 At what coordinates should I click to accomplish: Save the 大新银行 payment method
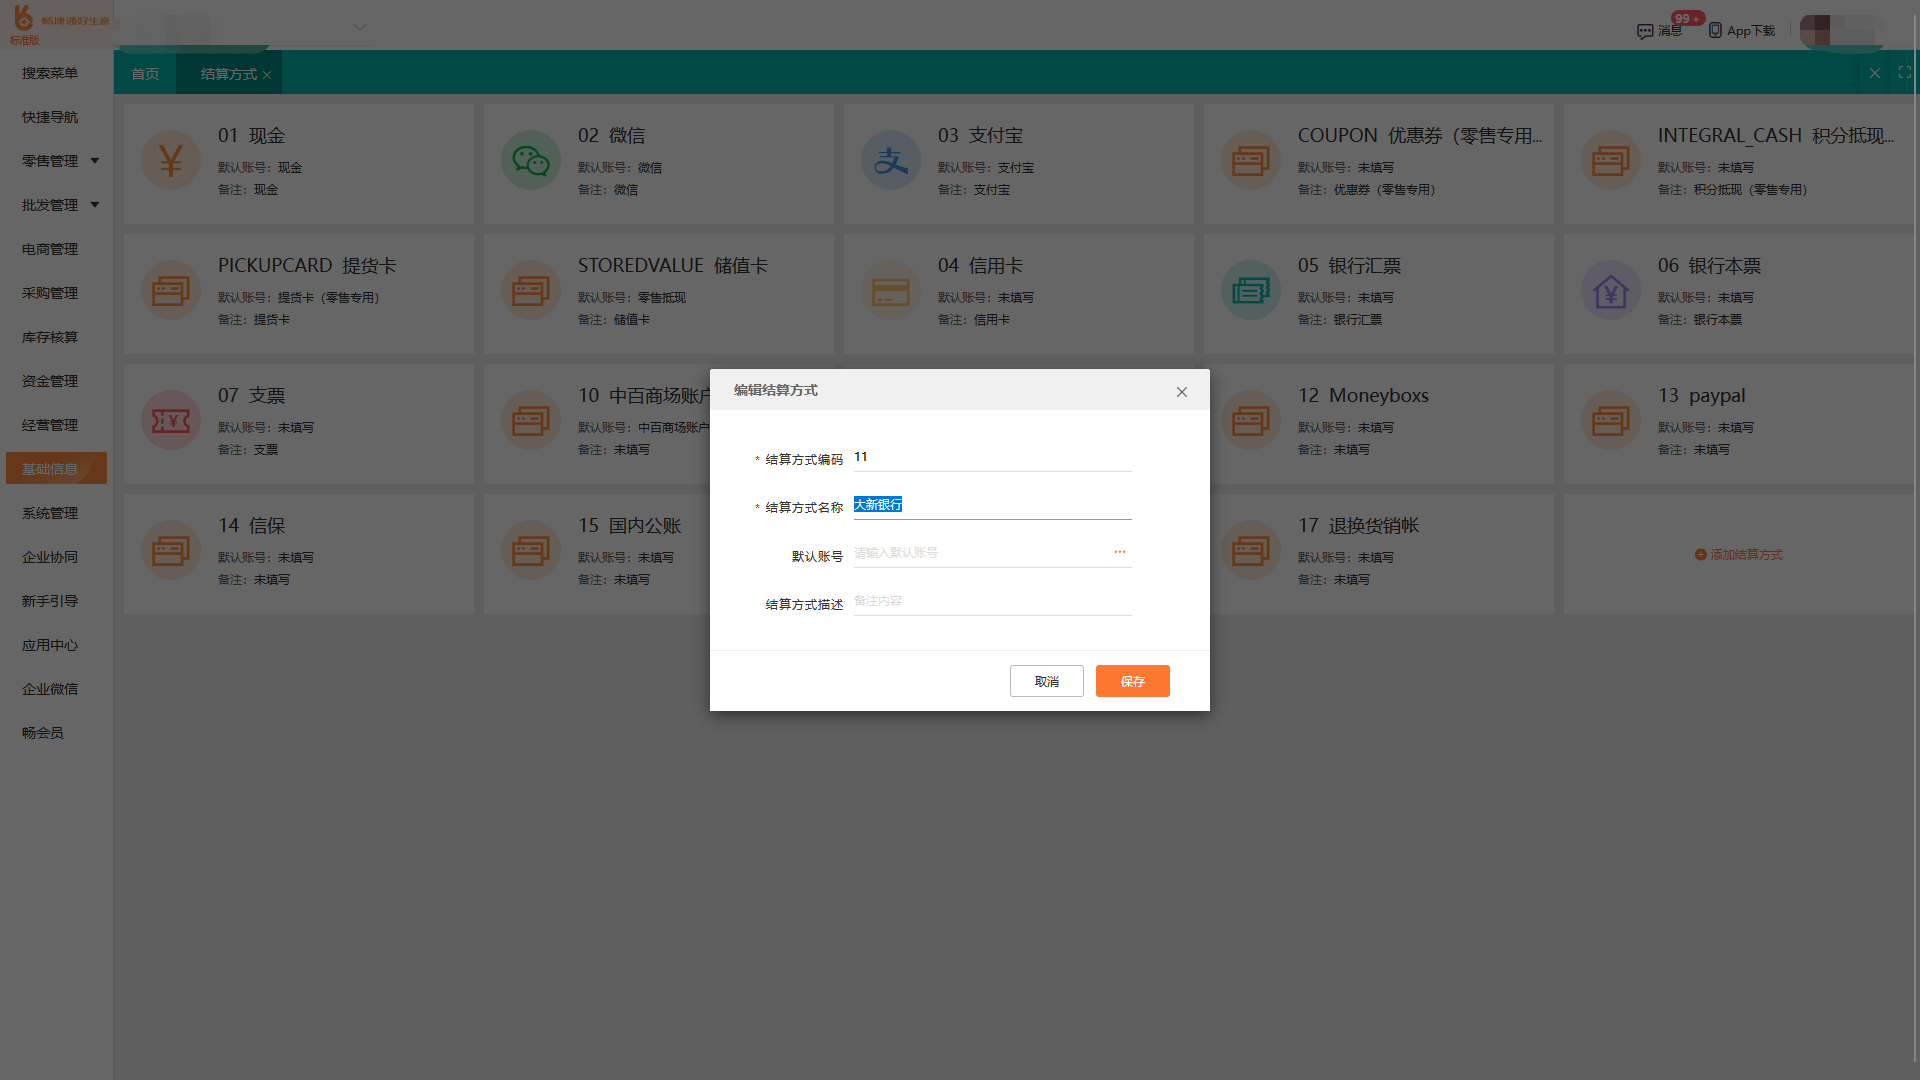click(1131, 680)
